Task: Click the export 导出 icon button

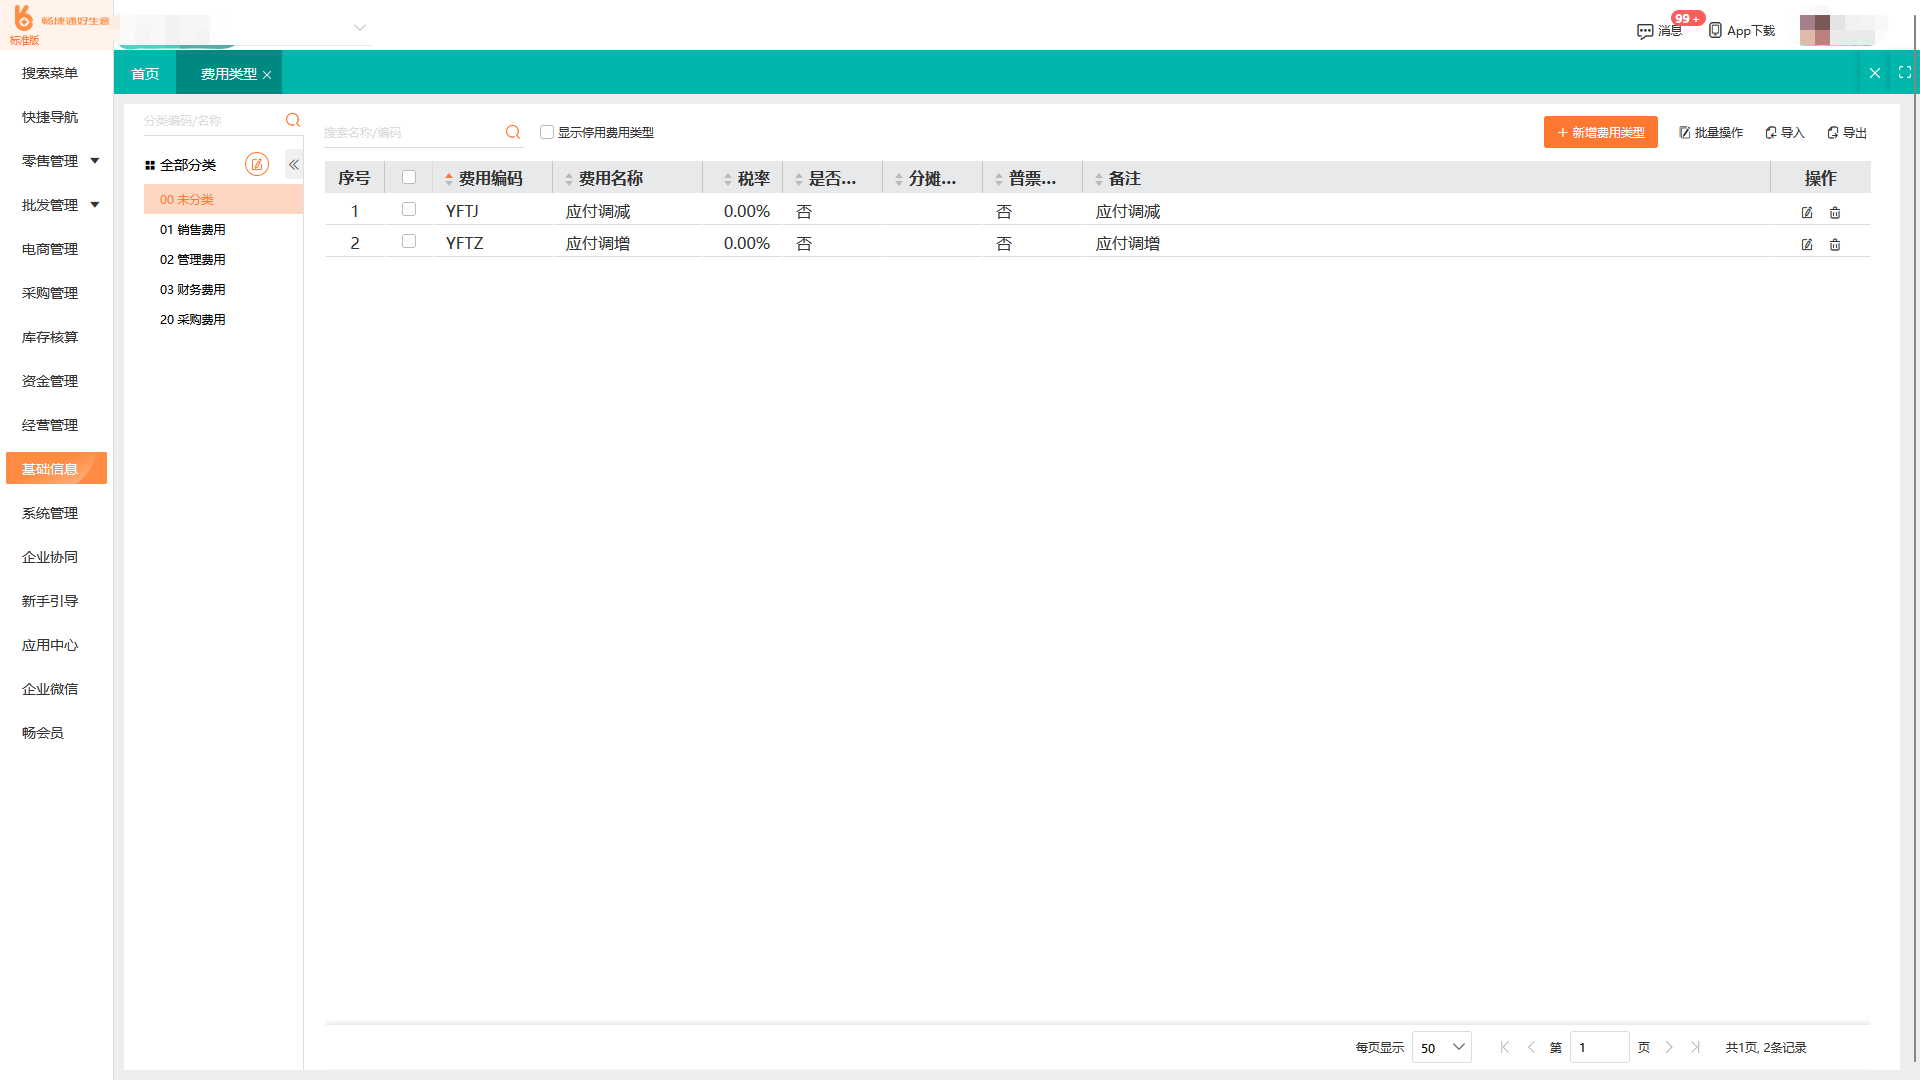Action: (x=1845, y=131)
